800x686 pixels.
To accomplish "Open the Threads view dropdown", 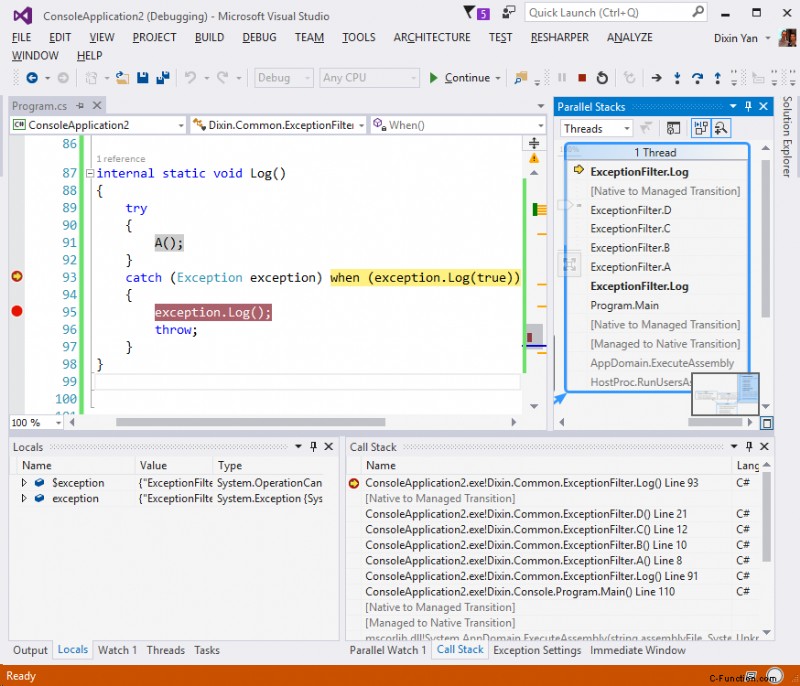I will (x=596, y=128).
